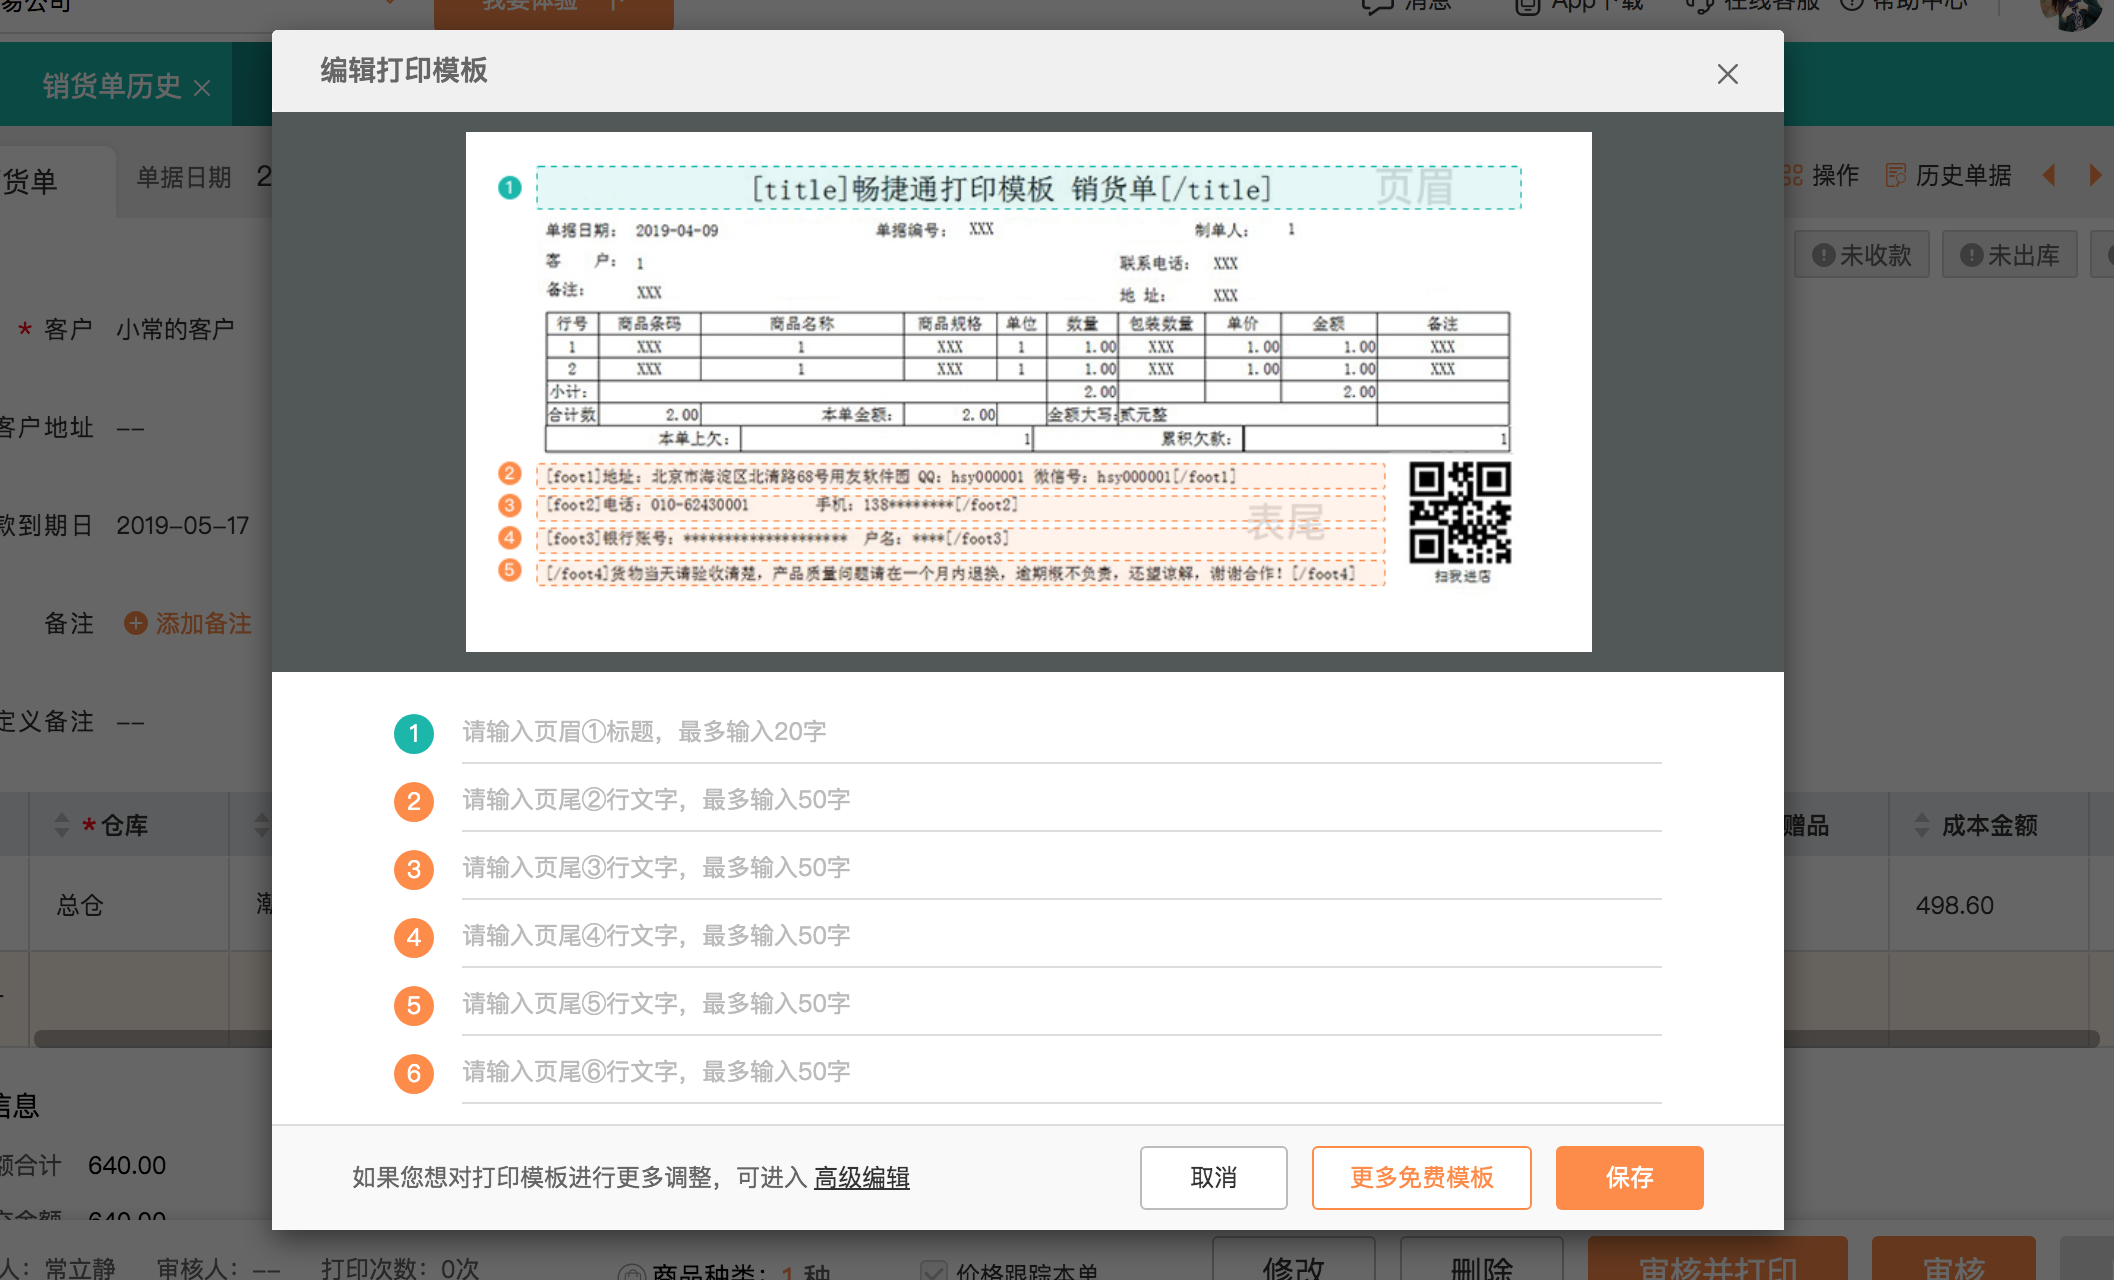Click the 取消 cancel button
The image size is (2114, 1280).
click(x=1216, y=1176)
